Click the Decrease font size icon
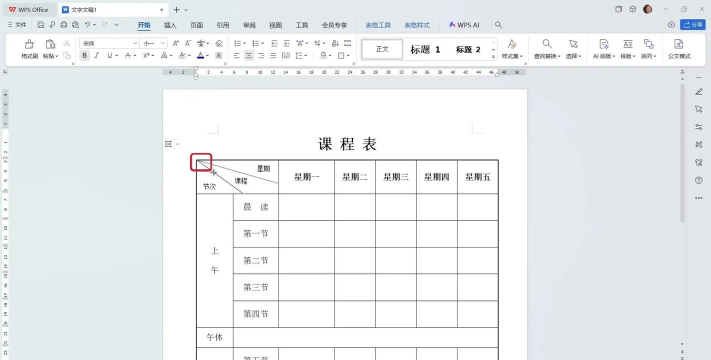The width and height of the screenshot is (711, 360). pyautogui.click(x=188, y=44)
